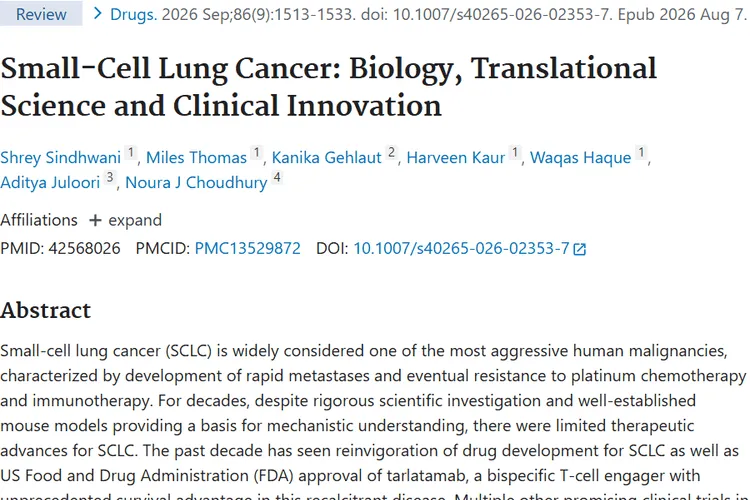The width and height of the screenshot is (750, 500).
Task: Click the plus icon next to expand
Action: pos(95,221)
